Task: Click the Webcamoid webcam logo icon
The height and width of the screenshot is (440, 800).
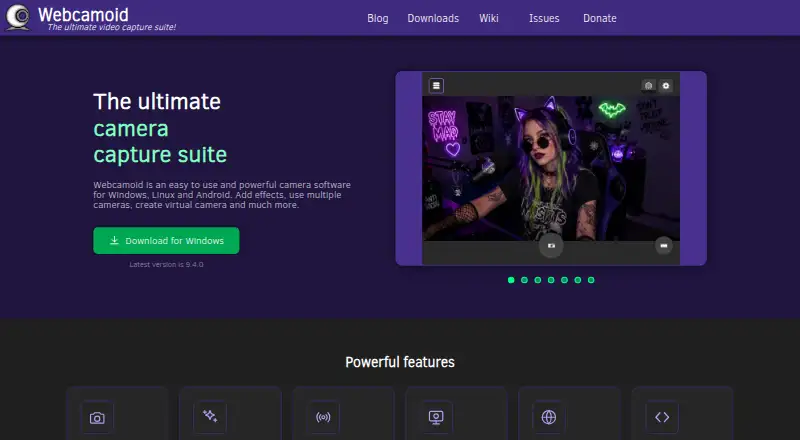Action: point(18,17)
